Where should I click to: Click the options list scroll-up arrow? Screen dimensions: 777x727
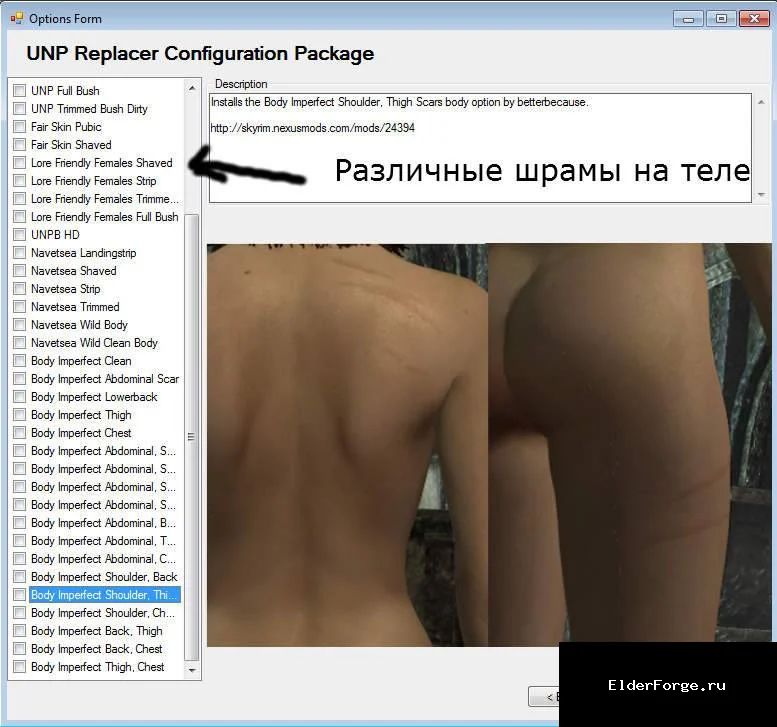point(192,89)
